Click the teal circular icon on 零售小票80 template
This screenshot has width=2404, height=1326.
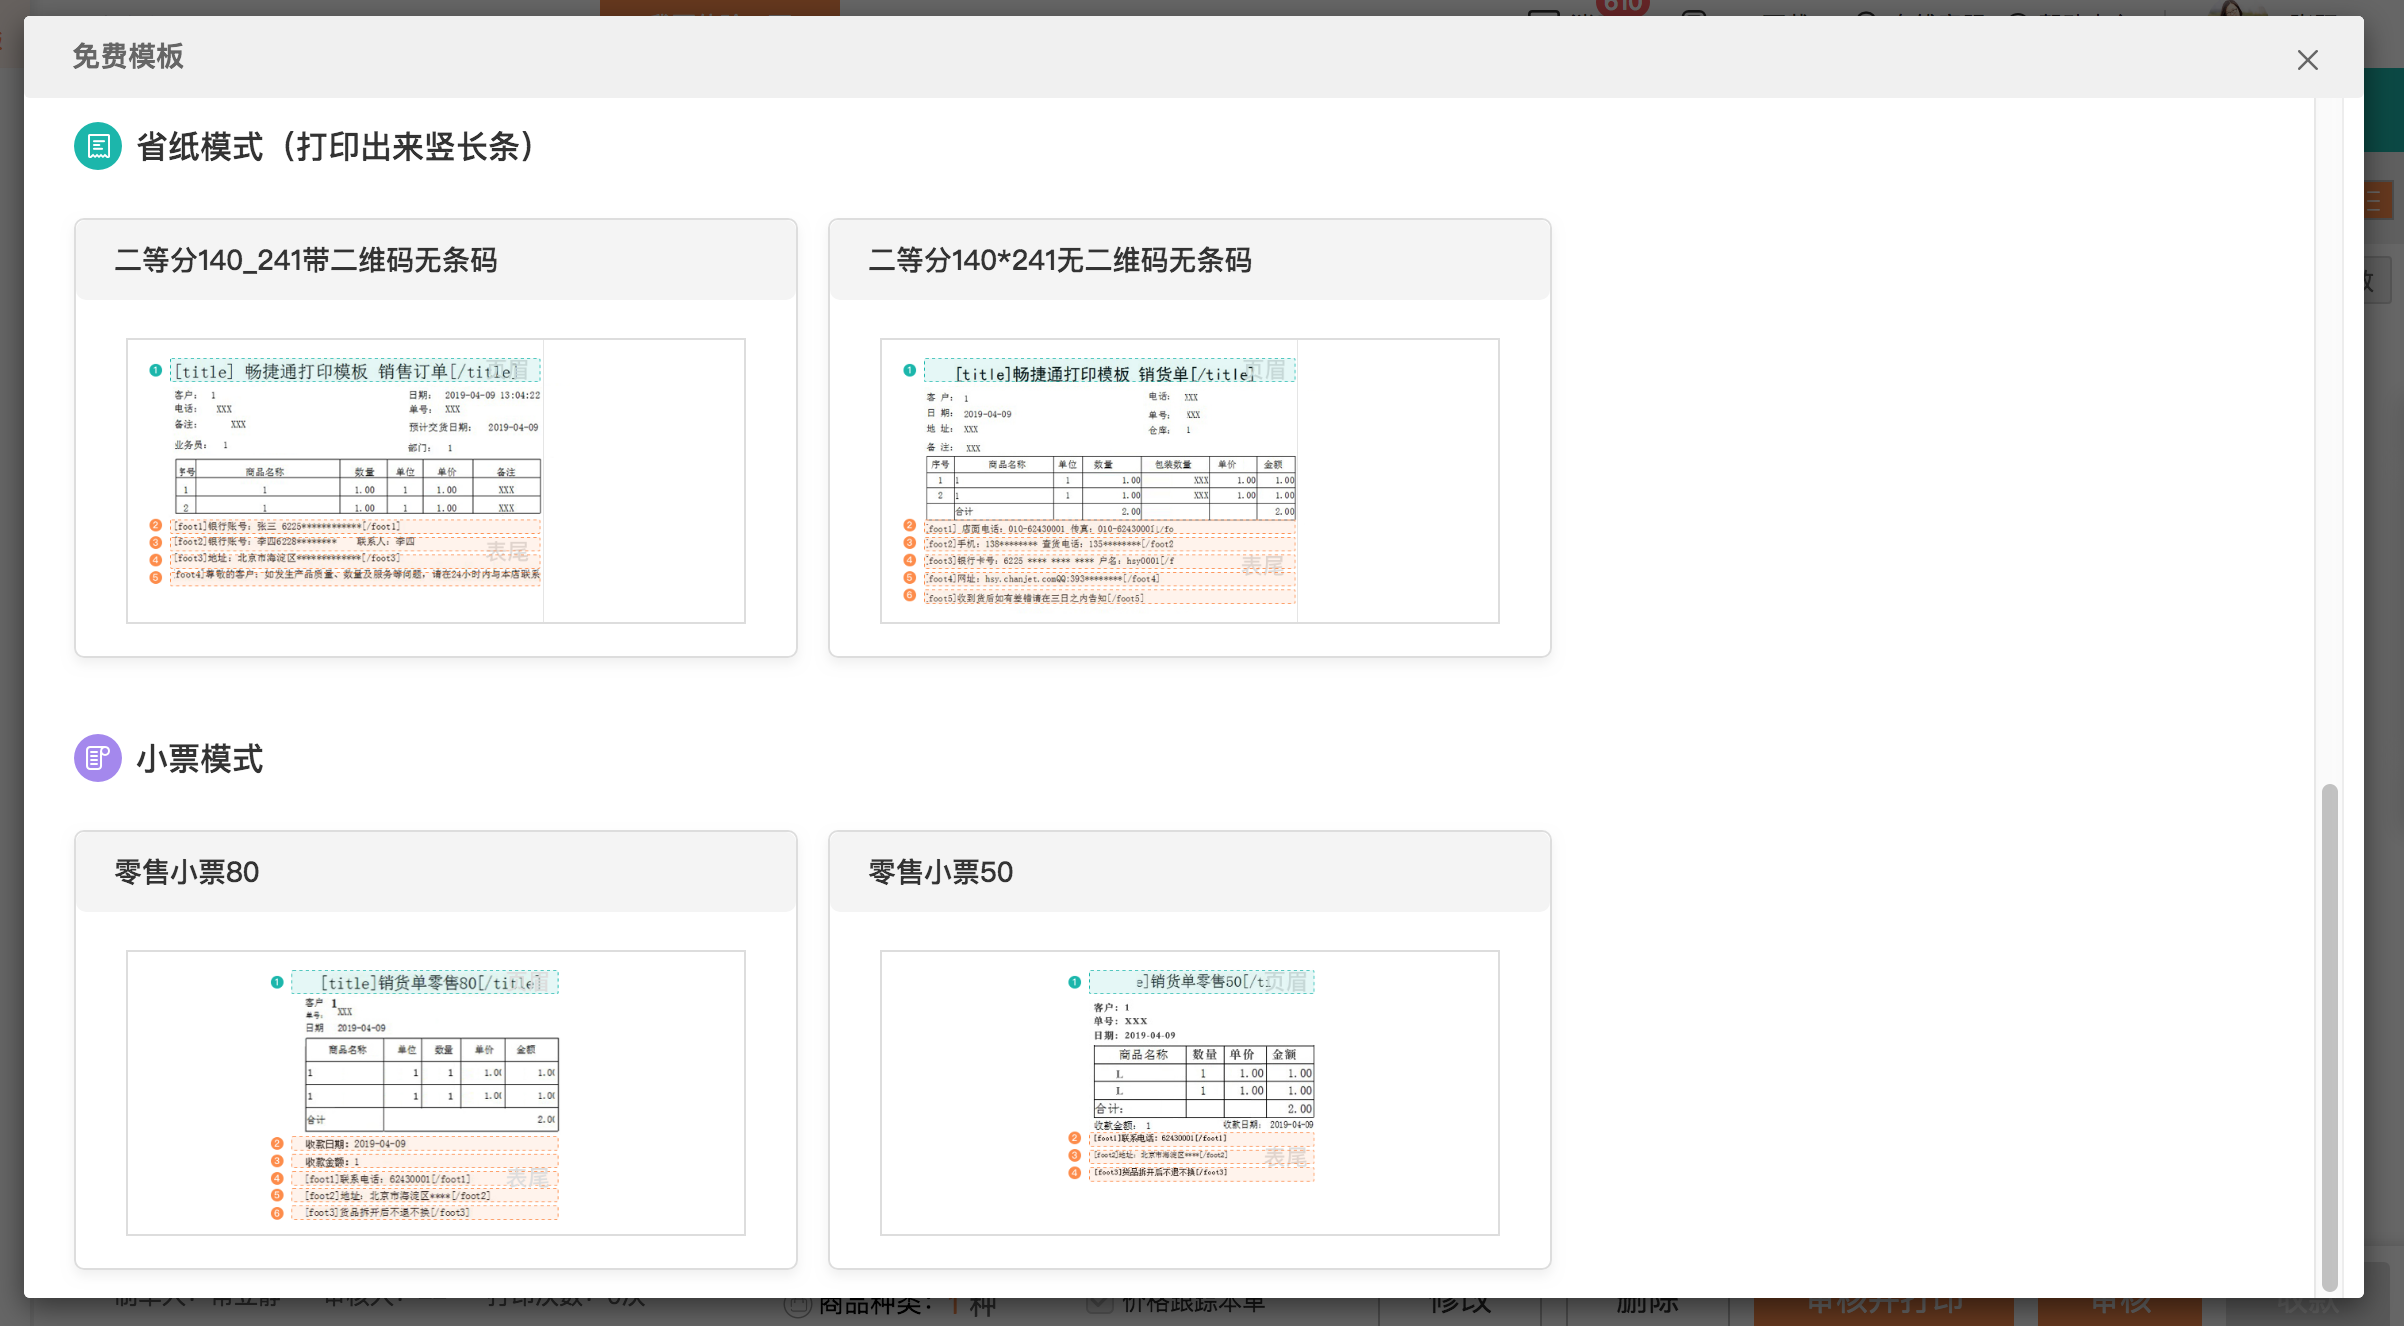(x=279, y=980)
